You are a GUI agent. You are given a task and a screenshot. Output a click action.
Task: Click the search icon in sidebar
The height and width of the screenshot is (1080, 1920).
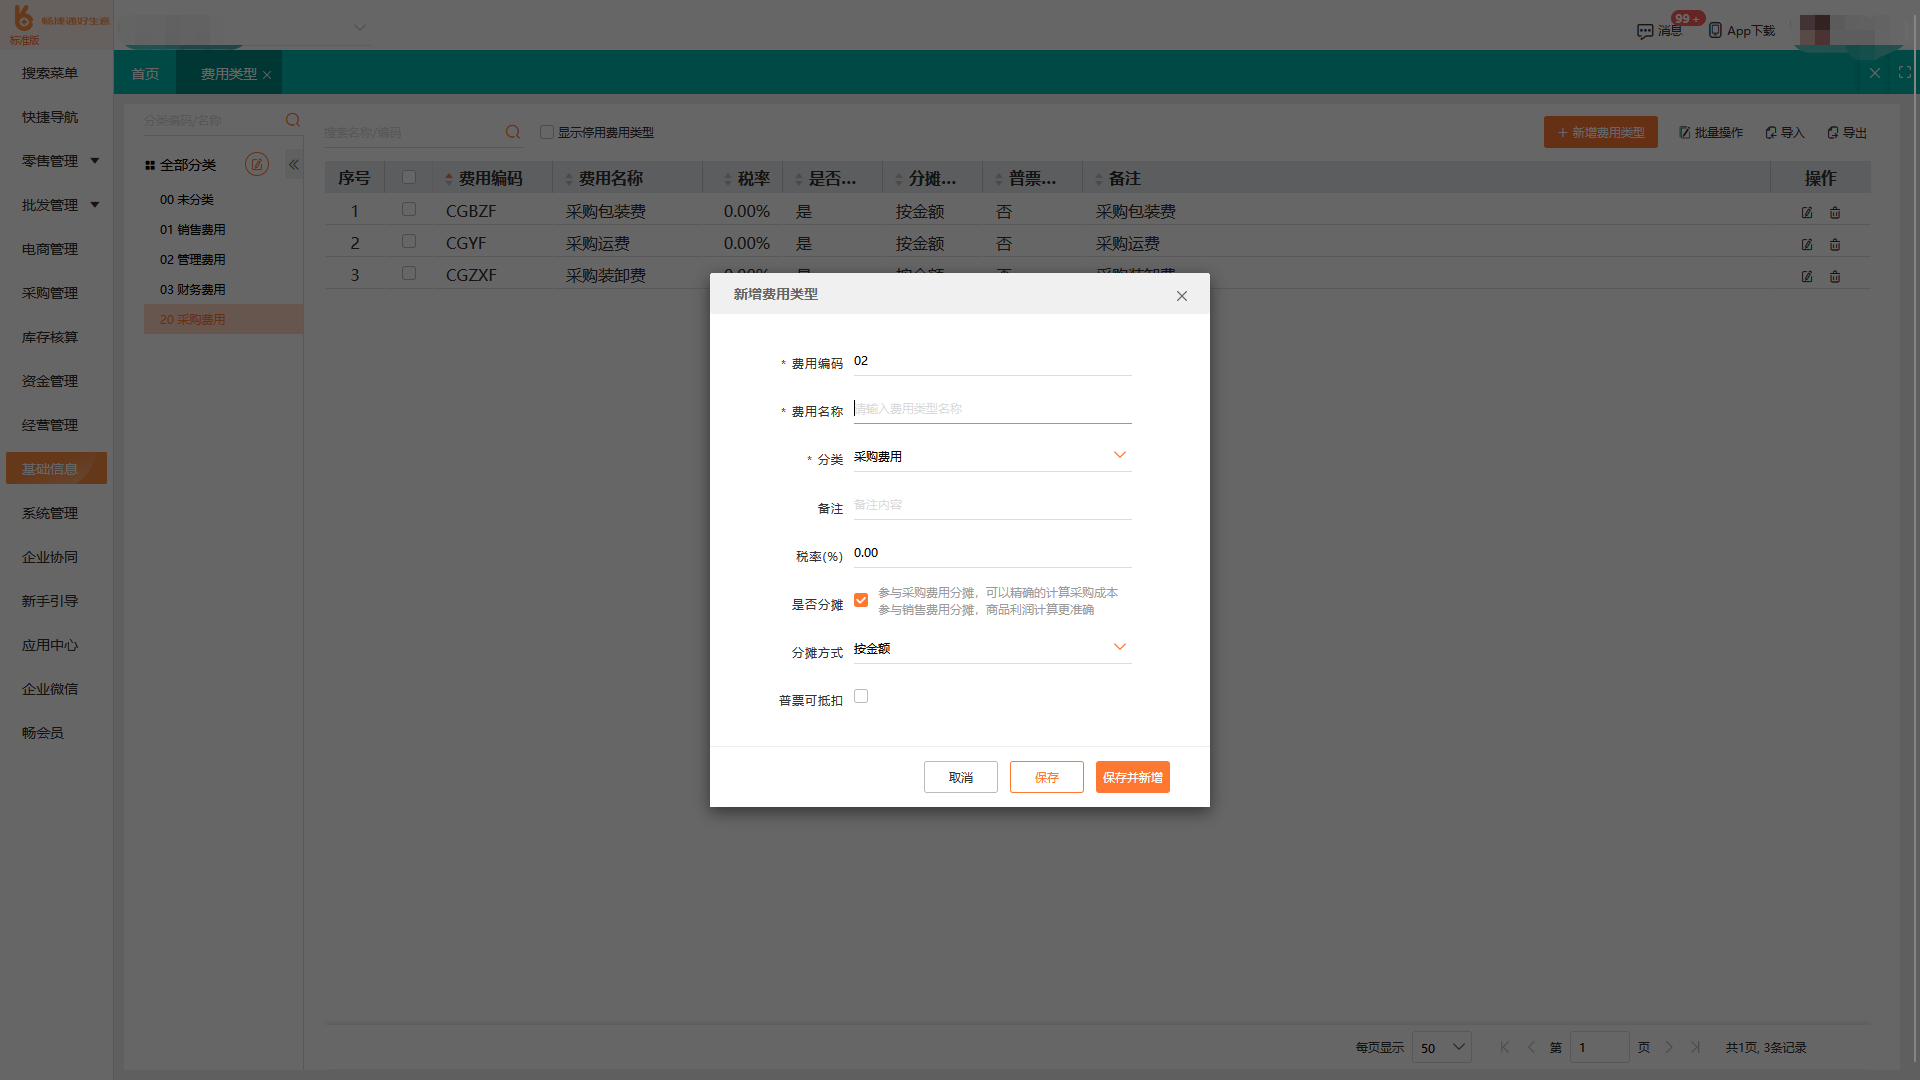293,120
